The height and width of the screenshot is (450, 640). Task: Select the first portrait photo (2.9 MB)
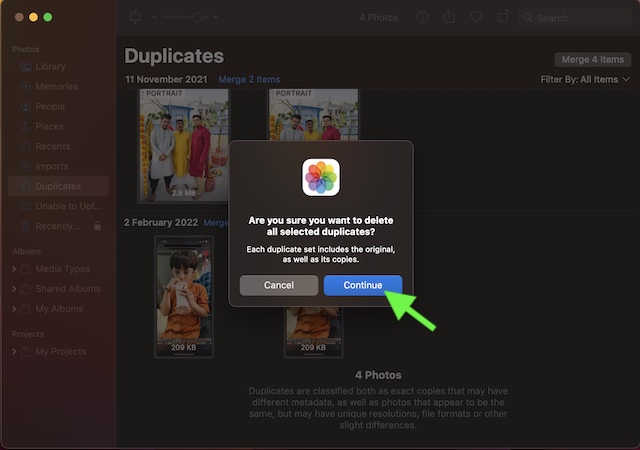(184, 145)
